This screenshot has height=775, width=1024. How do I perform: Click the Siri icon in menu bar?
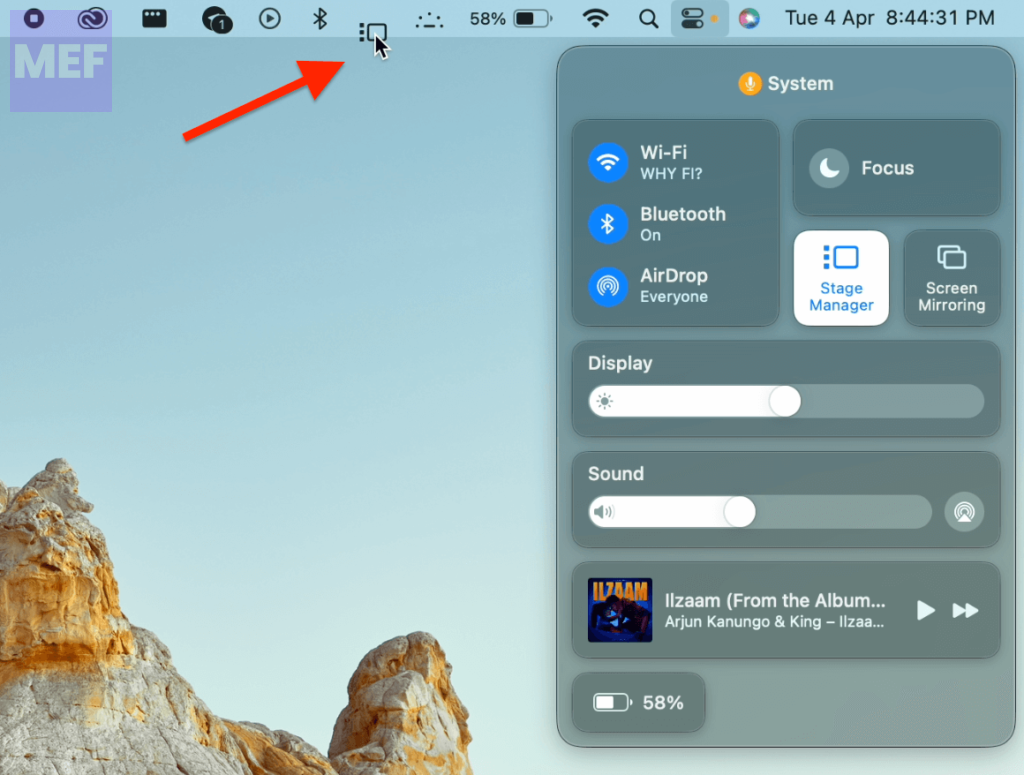point(749,18)
